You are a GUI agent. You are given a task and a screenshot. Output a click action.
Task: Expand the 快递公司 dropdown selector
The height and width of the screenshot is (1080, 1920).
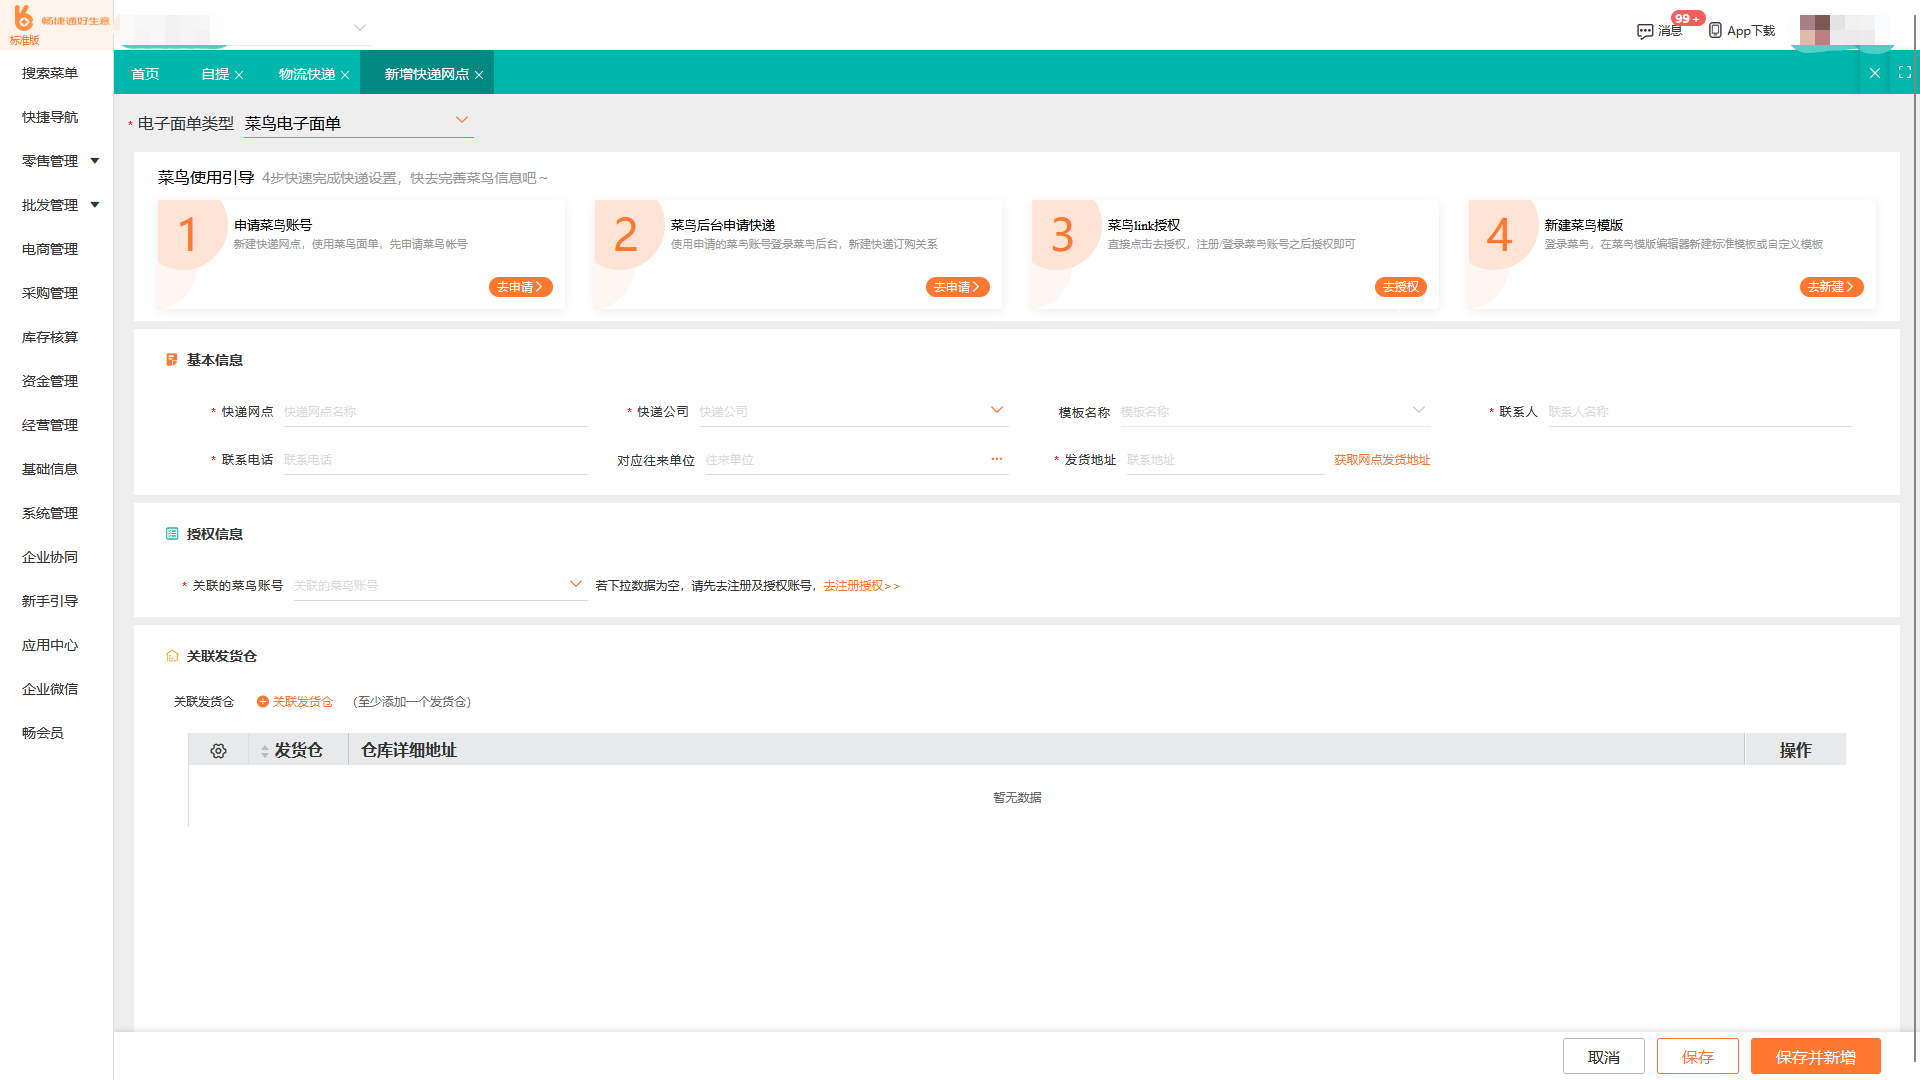[998, 411]
